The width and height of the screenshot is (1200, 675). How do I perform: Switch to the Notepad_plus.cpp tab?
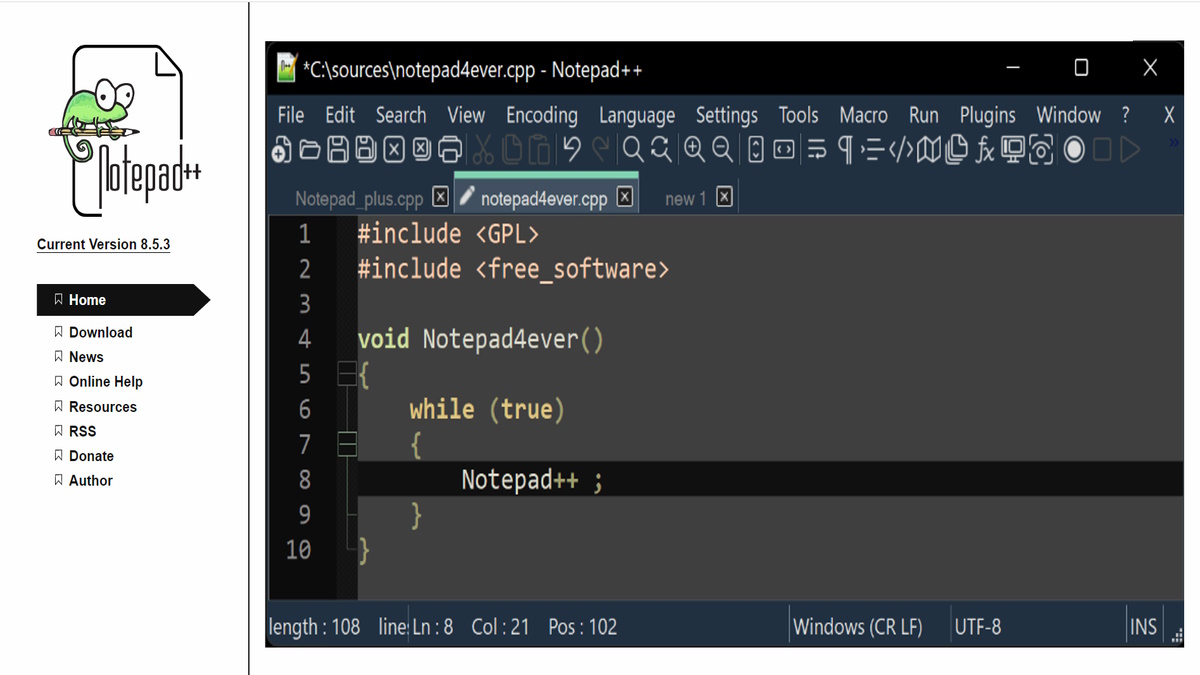tap(358, 197)
